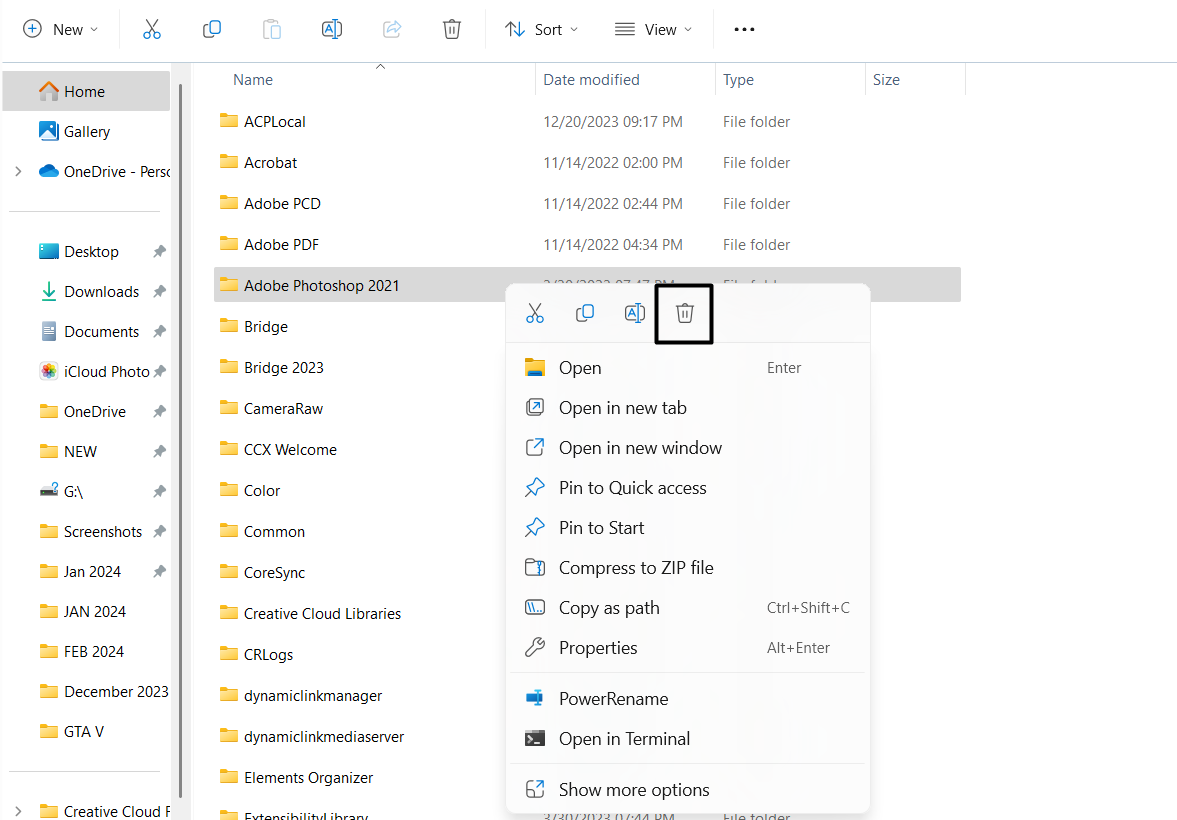This screenshot has width=1177, height=820.
Task: Unpin Downloads from Quick access
Action: [x=157, y=291]
